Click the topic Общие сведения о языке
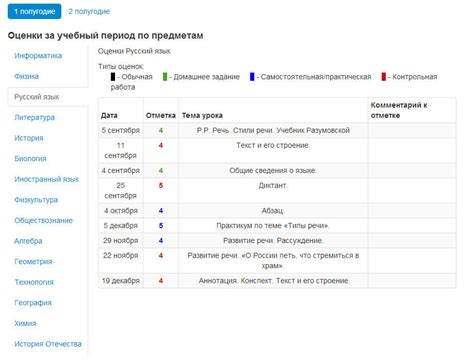 [x=273, y=170]
